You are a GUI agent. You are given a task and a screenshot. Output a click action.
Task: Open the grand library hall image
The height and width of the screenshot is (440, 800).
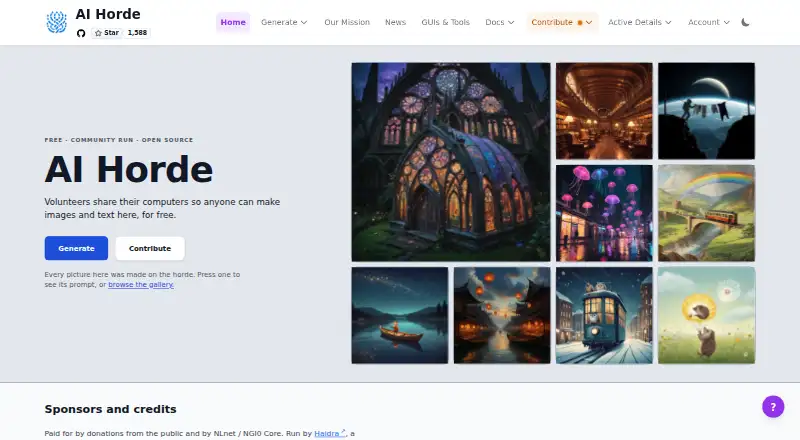604,111
